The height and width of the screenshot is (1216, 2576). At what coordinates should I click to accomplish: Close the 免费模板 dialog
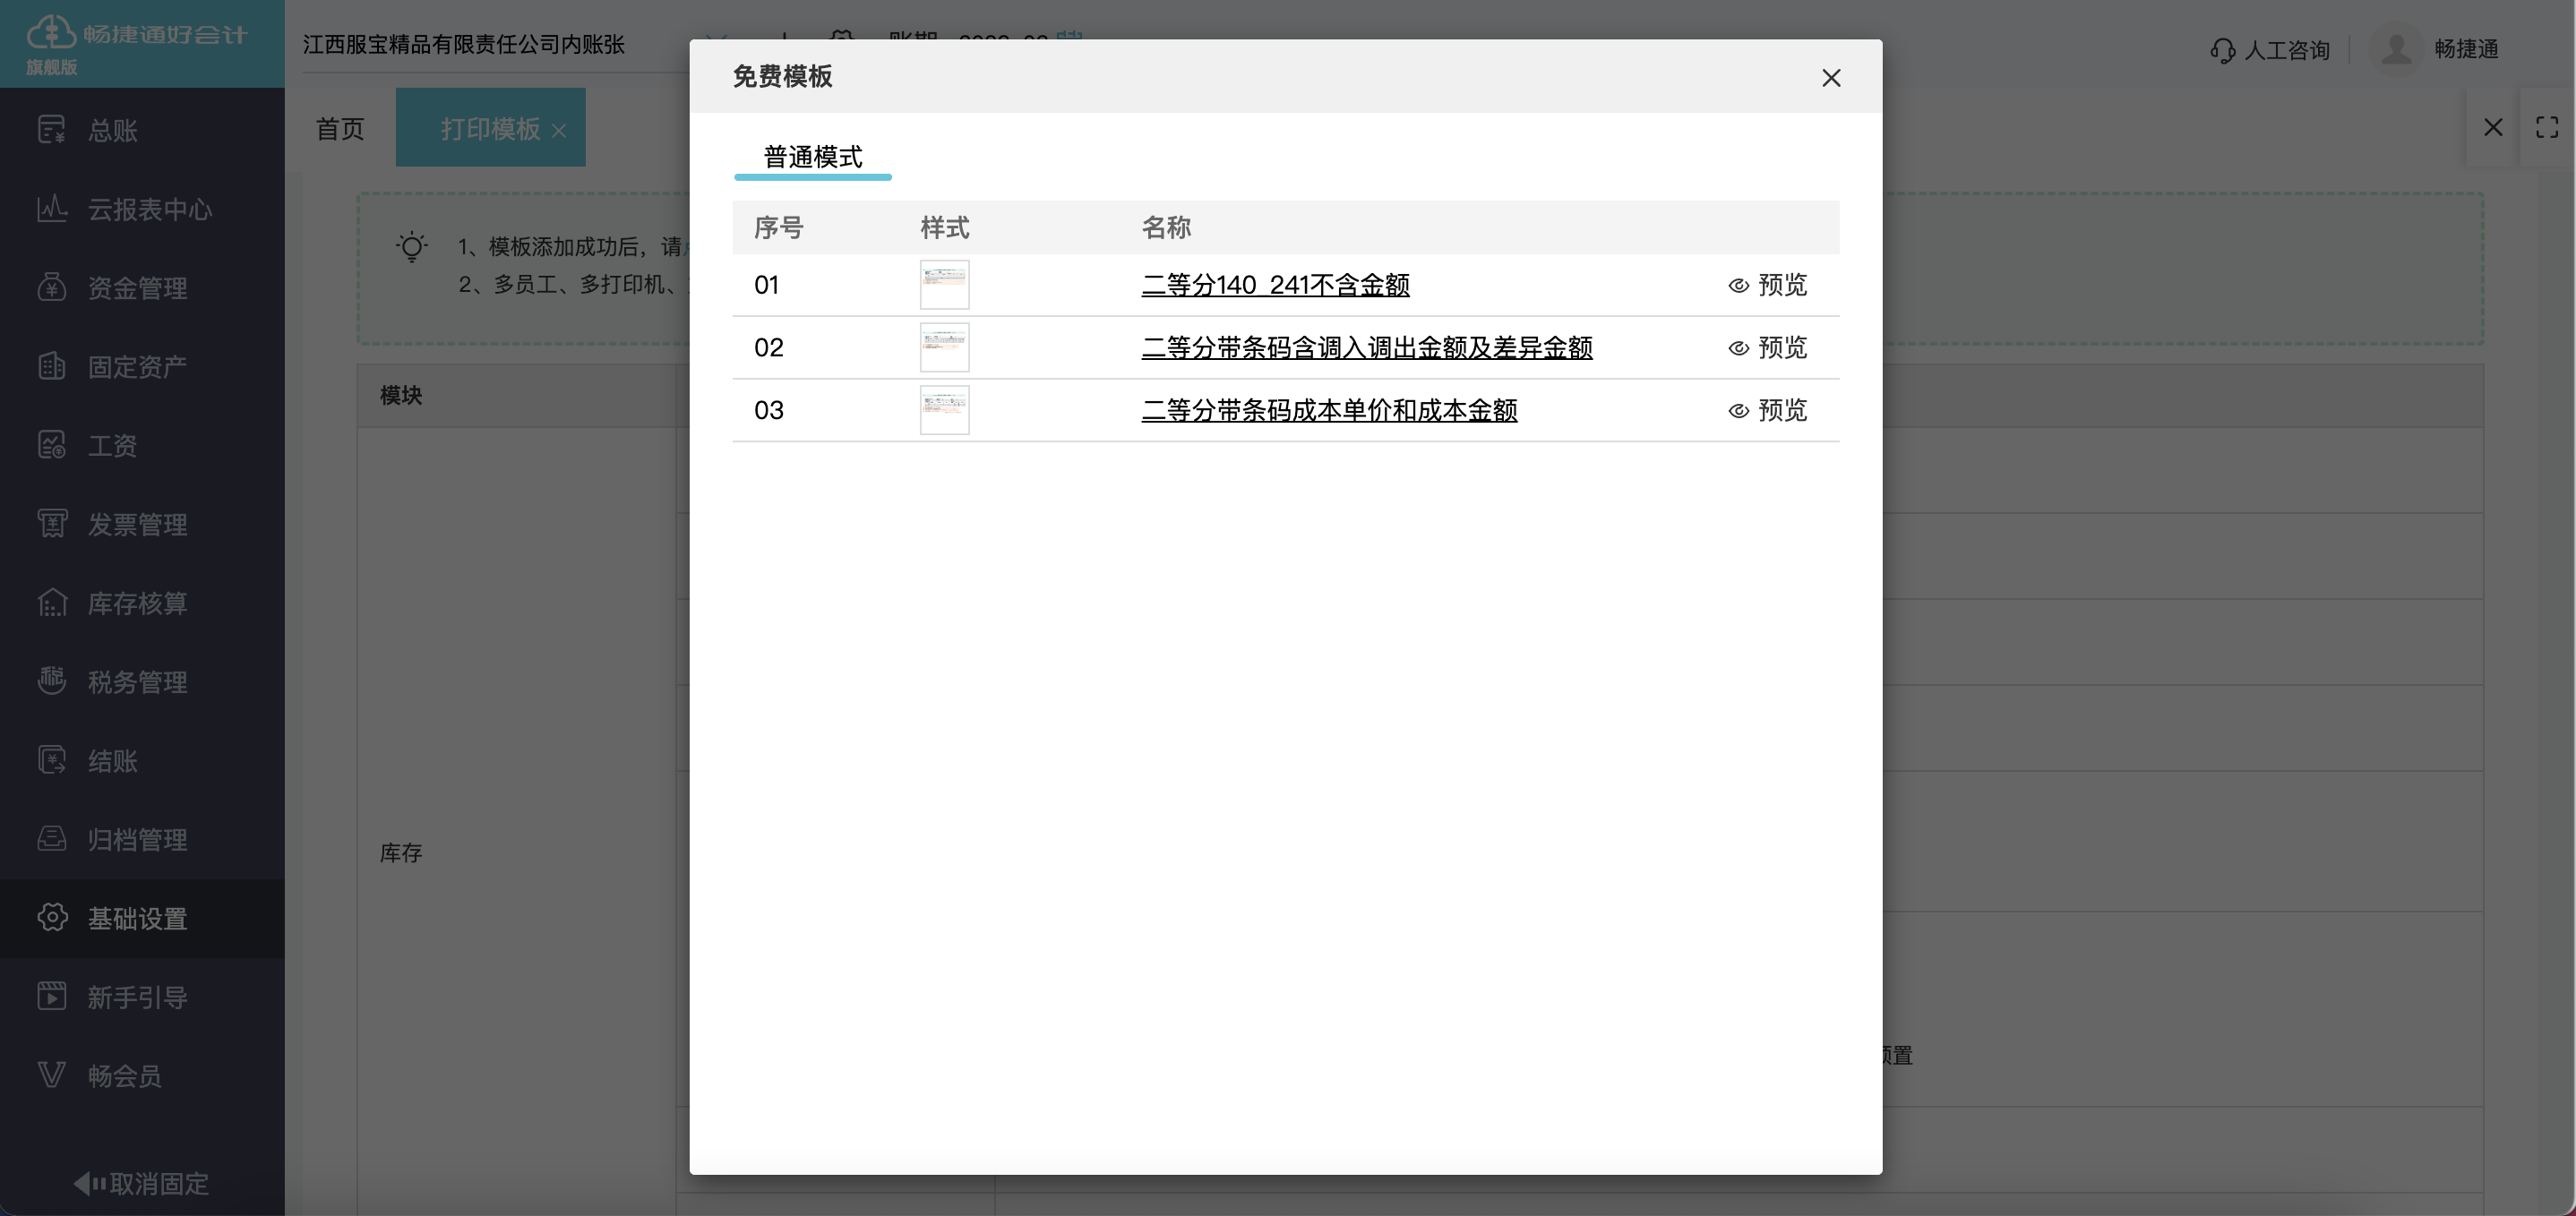[x=1830, y=77]
